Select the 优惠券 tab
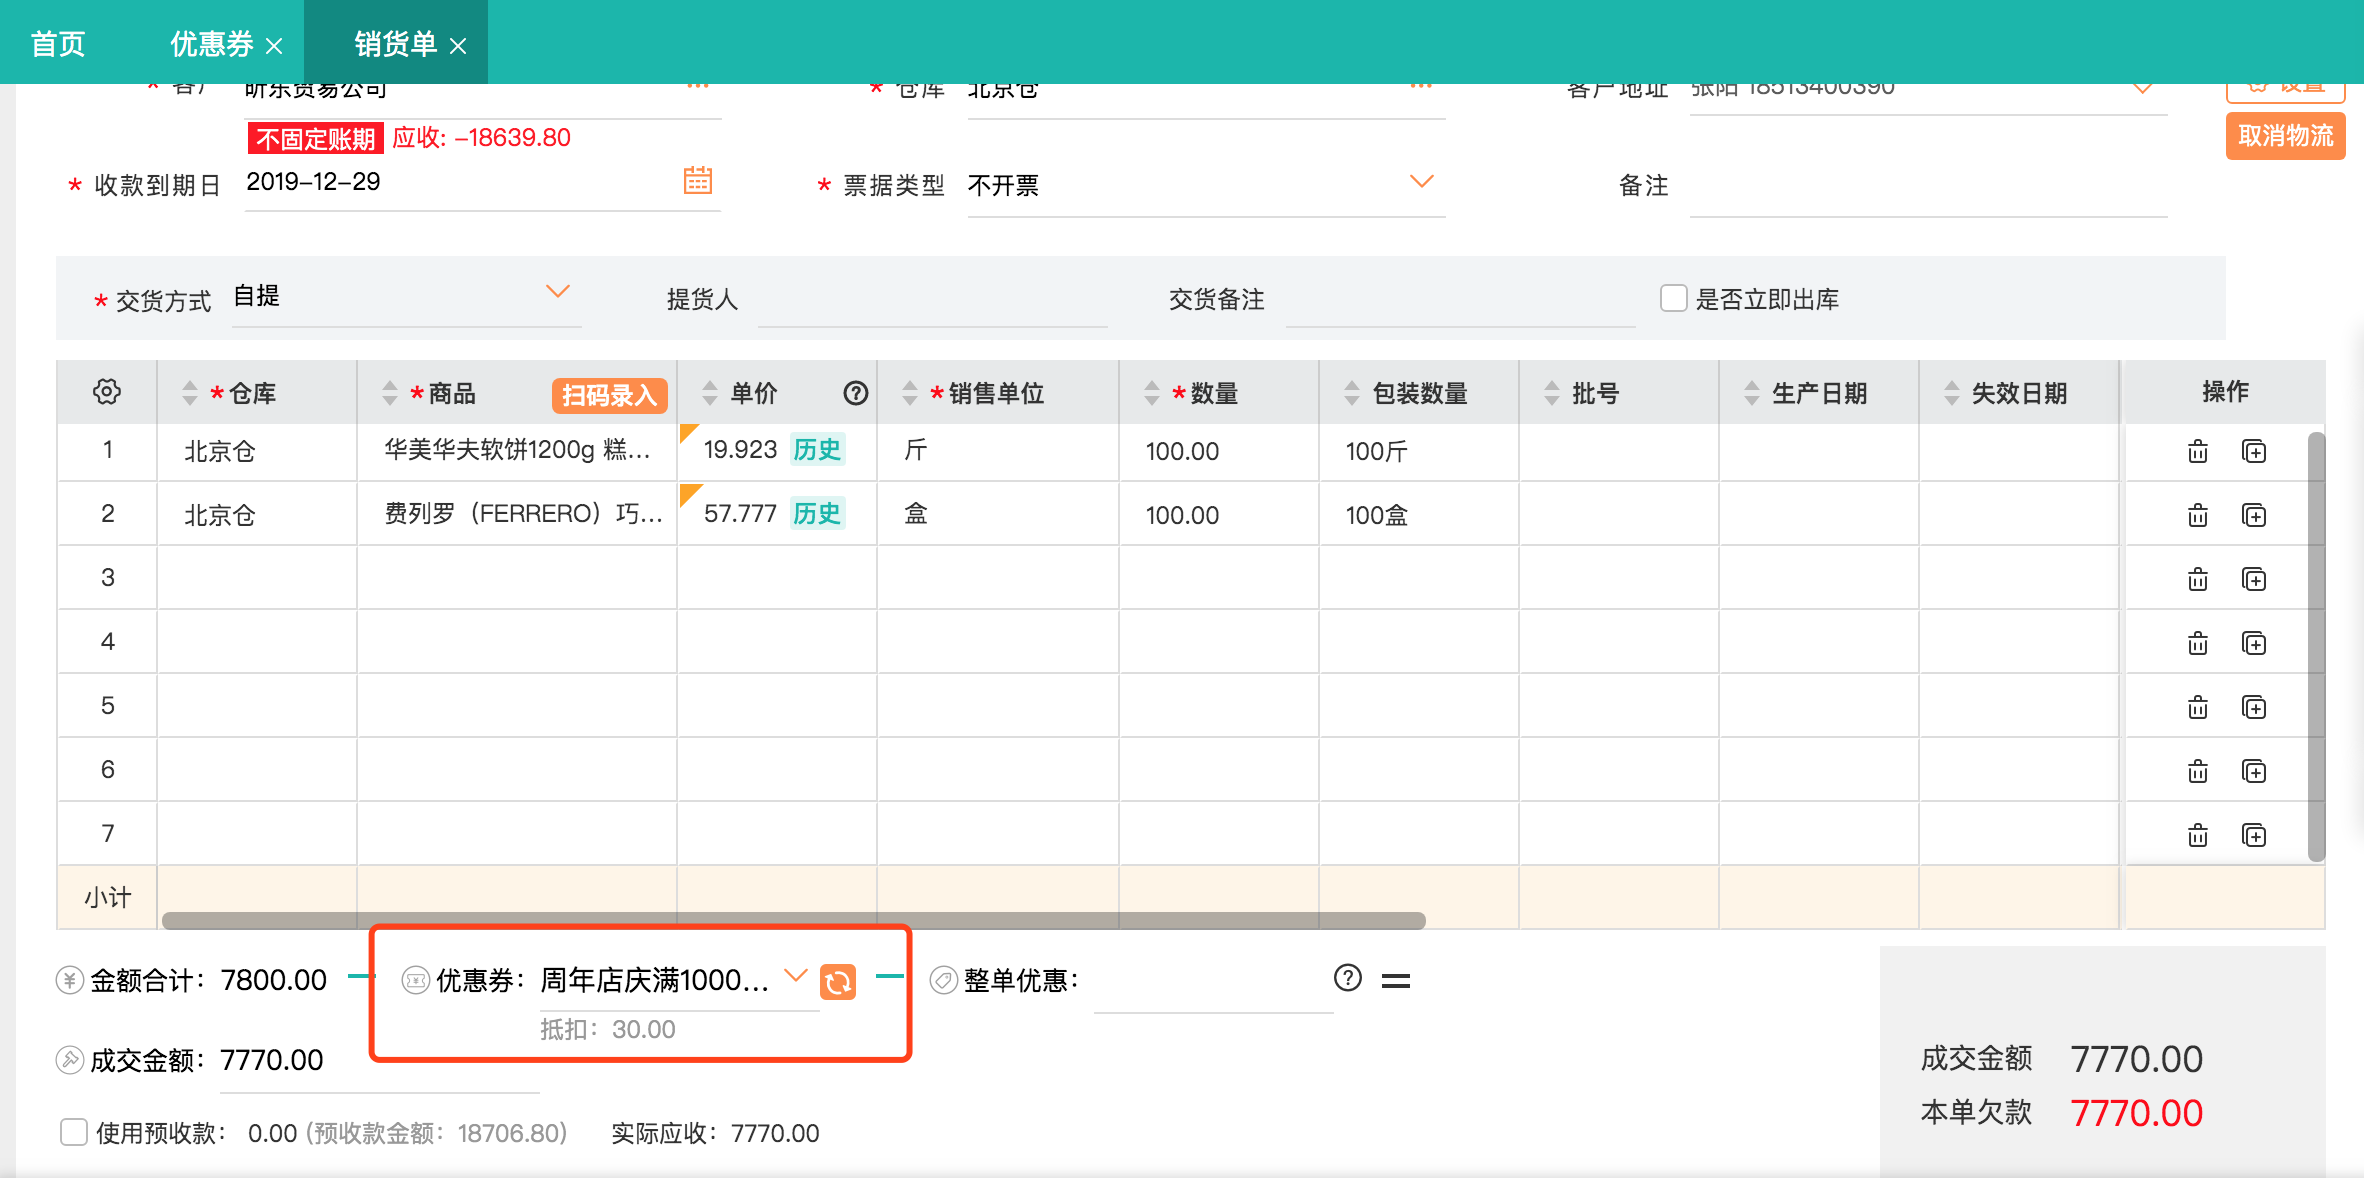 (211, 42)
